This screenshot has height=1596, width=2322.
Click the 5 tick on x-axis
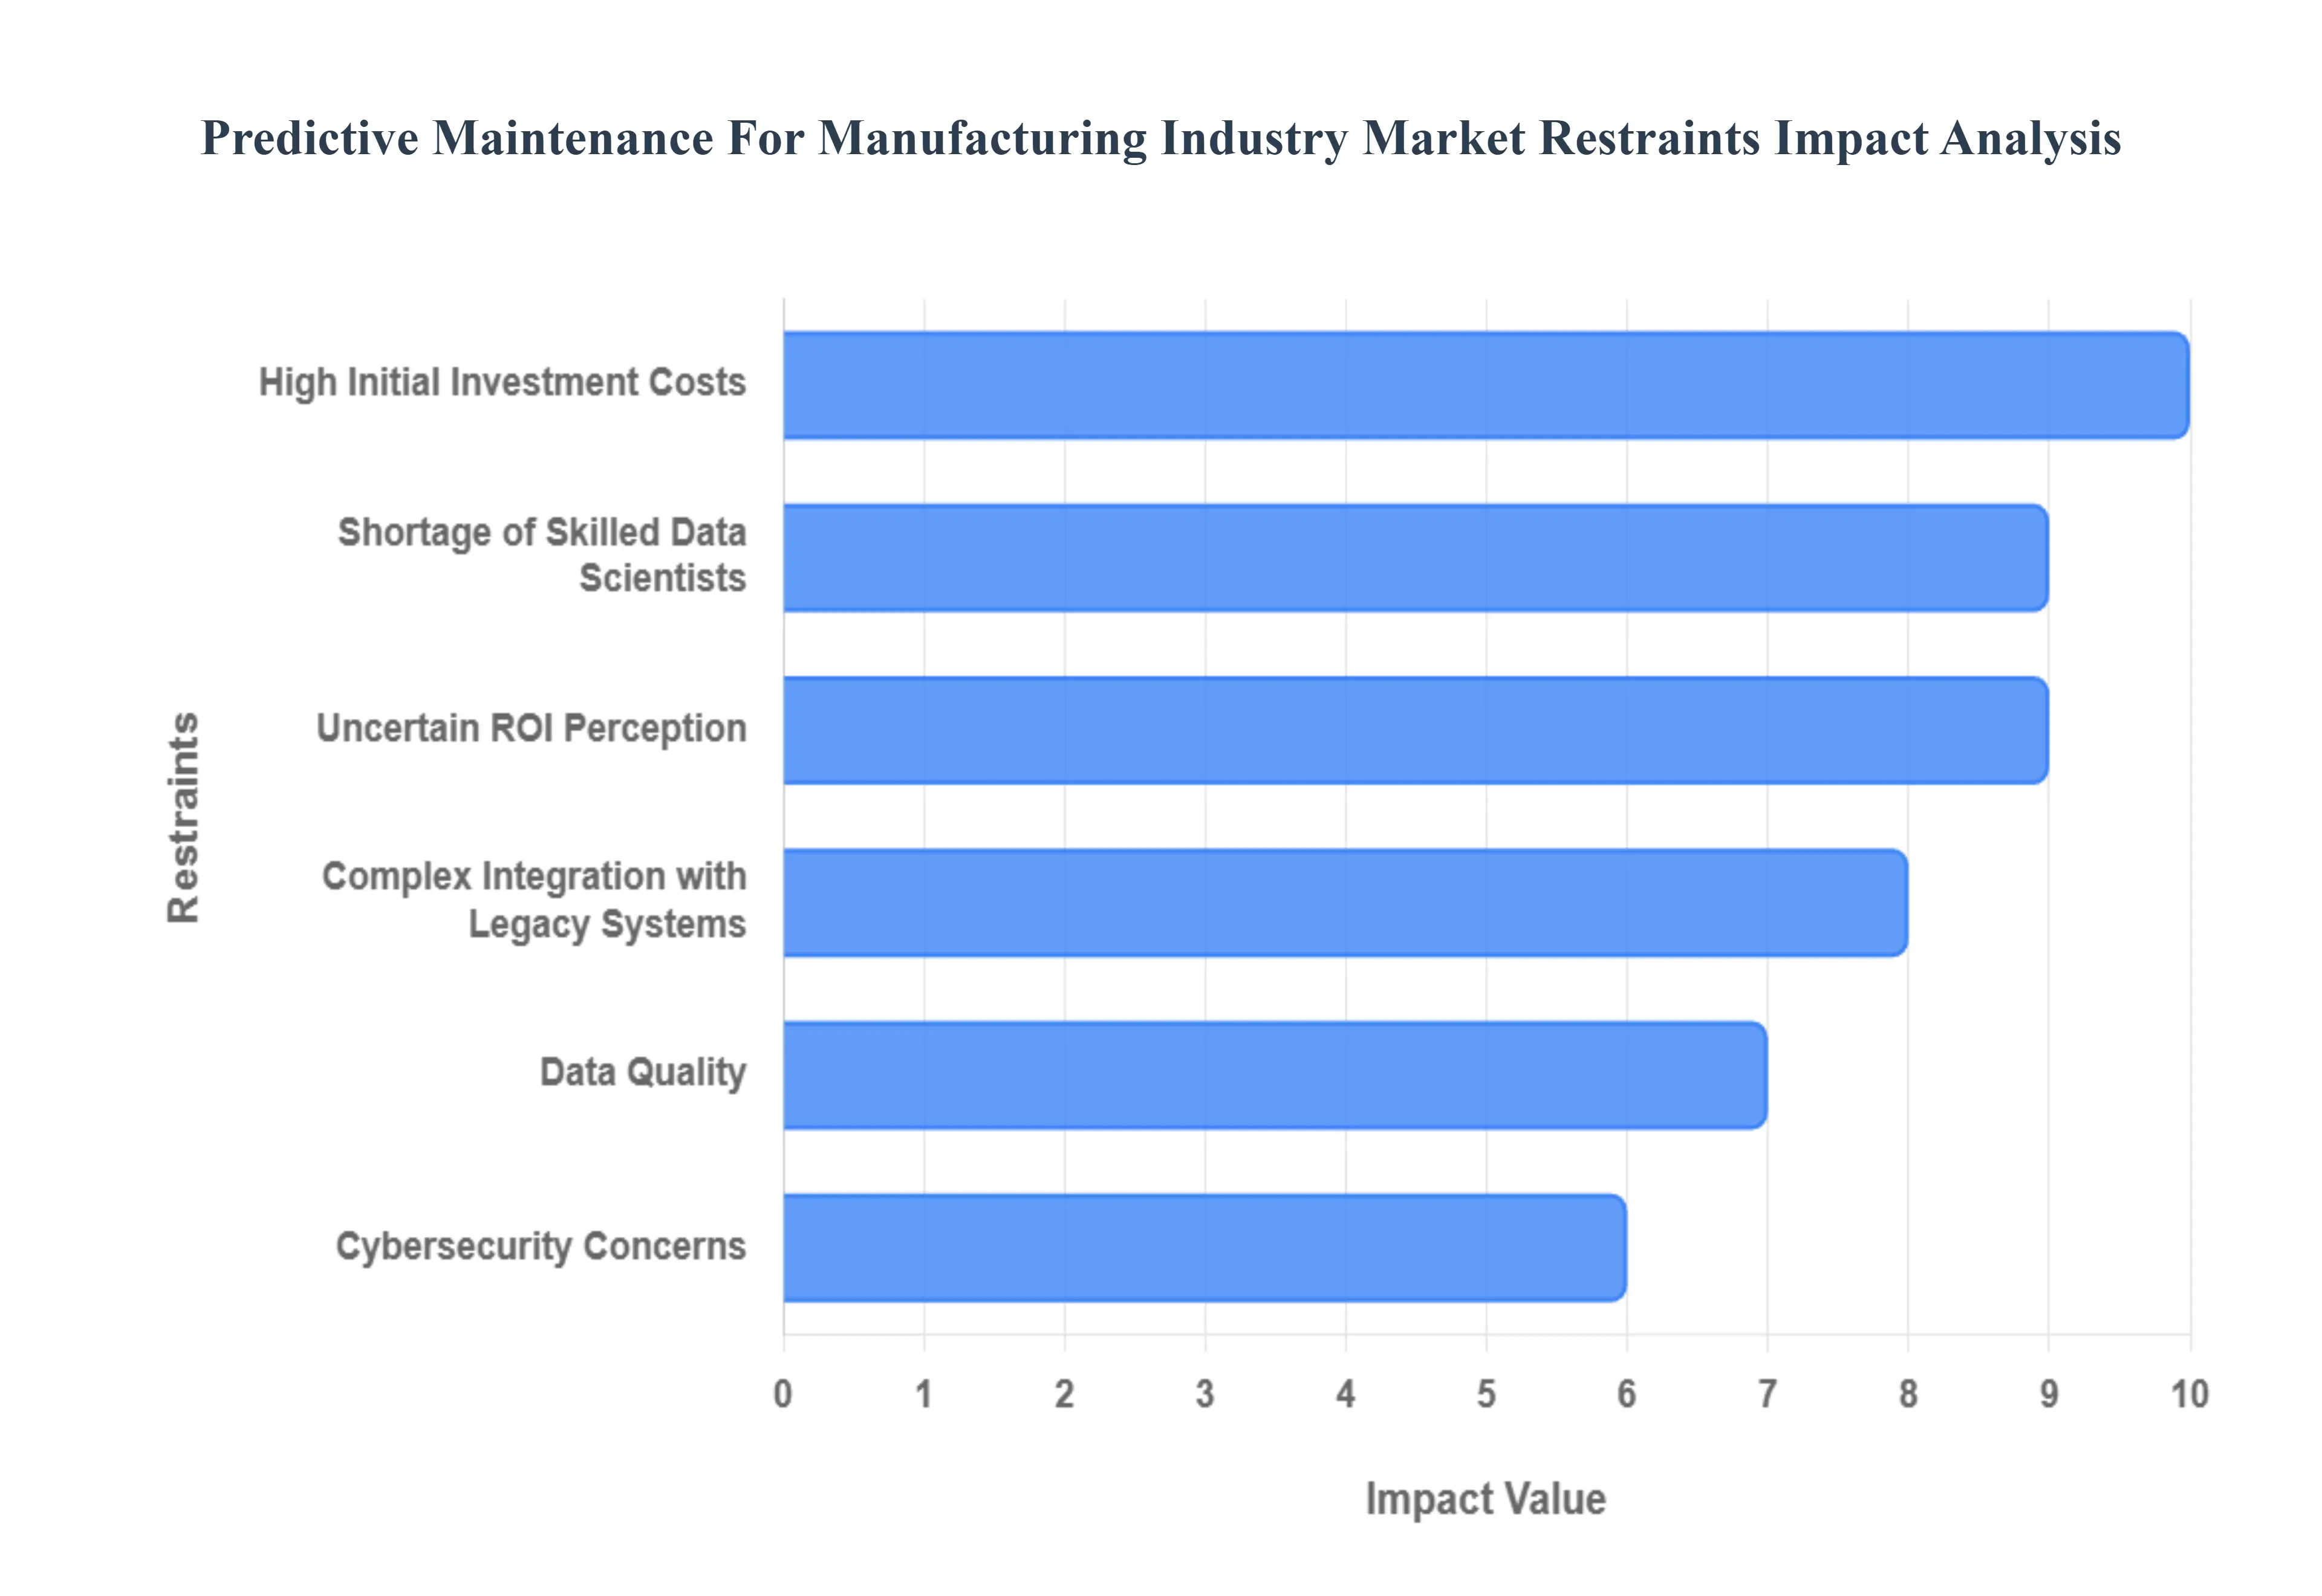pos(1486,1393)
